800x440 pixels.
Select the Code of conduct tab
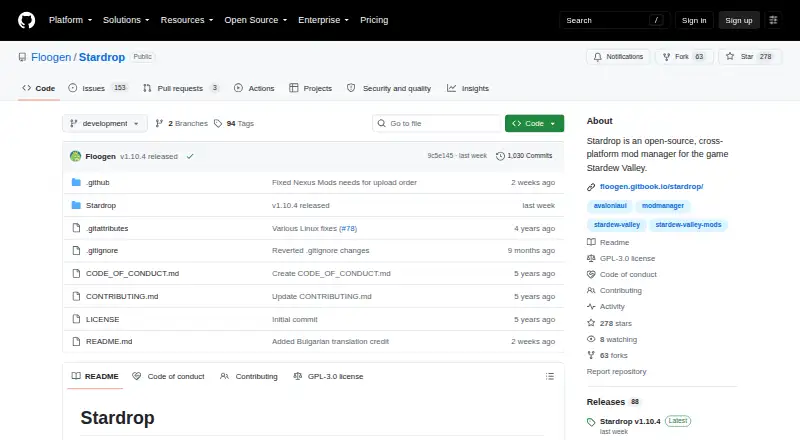click(x=168, y=376)
